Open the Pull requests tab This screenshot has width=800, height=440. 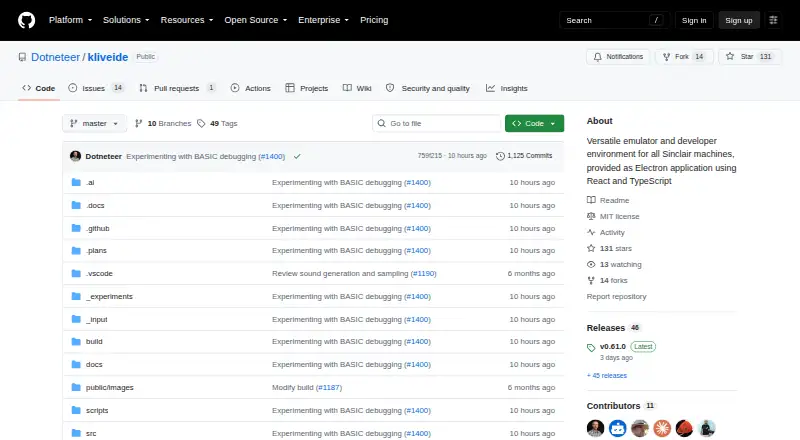(x=177, y=88)
